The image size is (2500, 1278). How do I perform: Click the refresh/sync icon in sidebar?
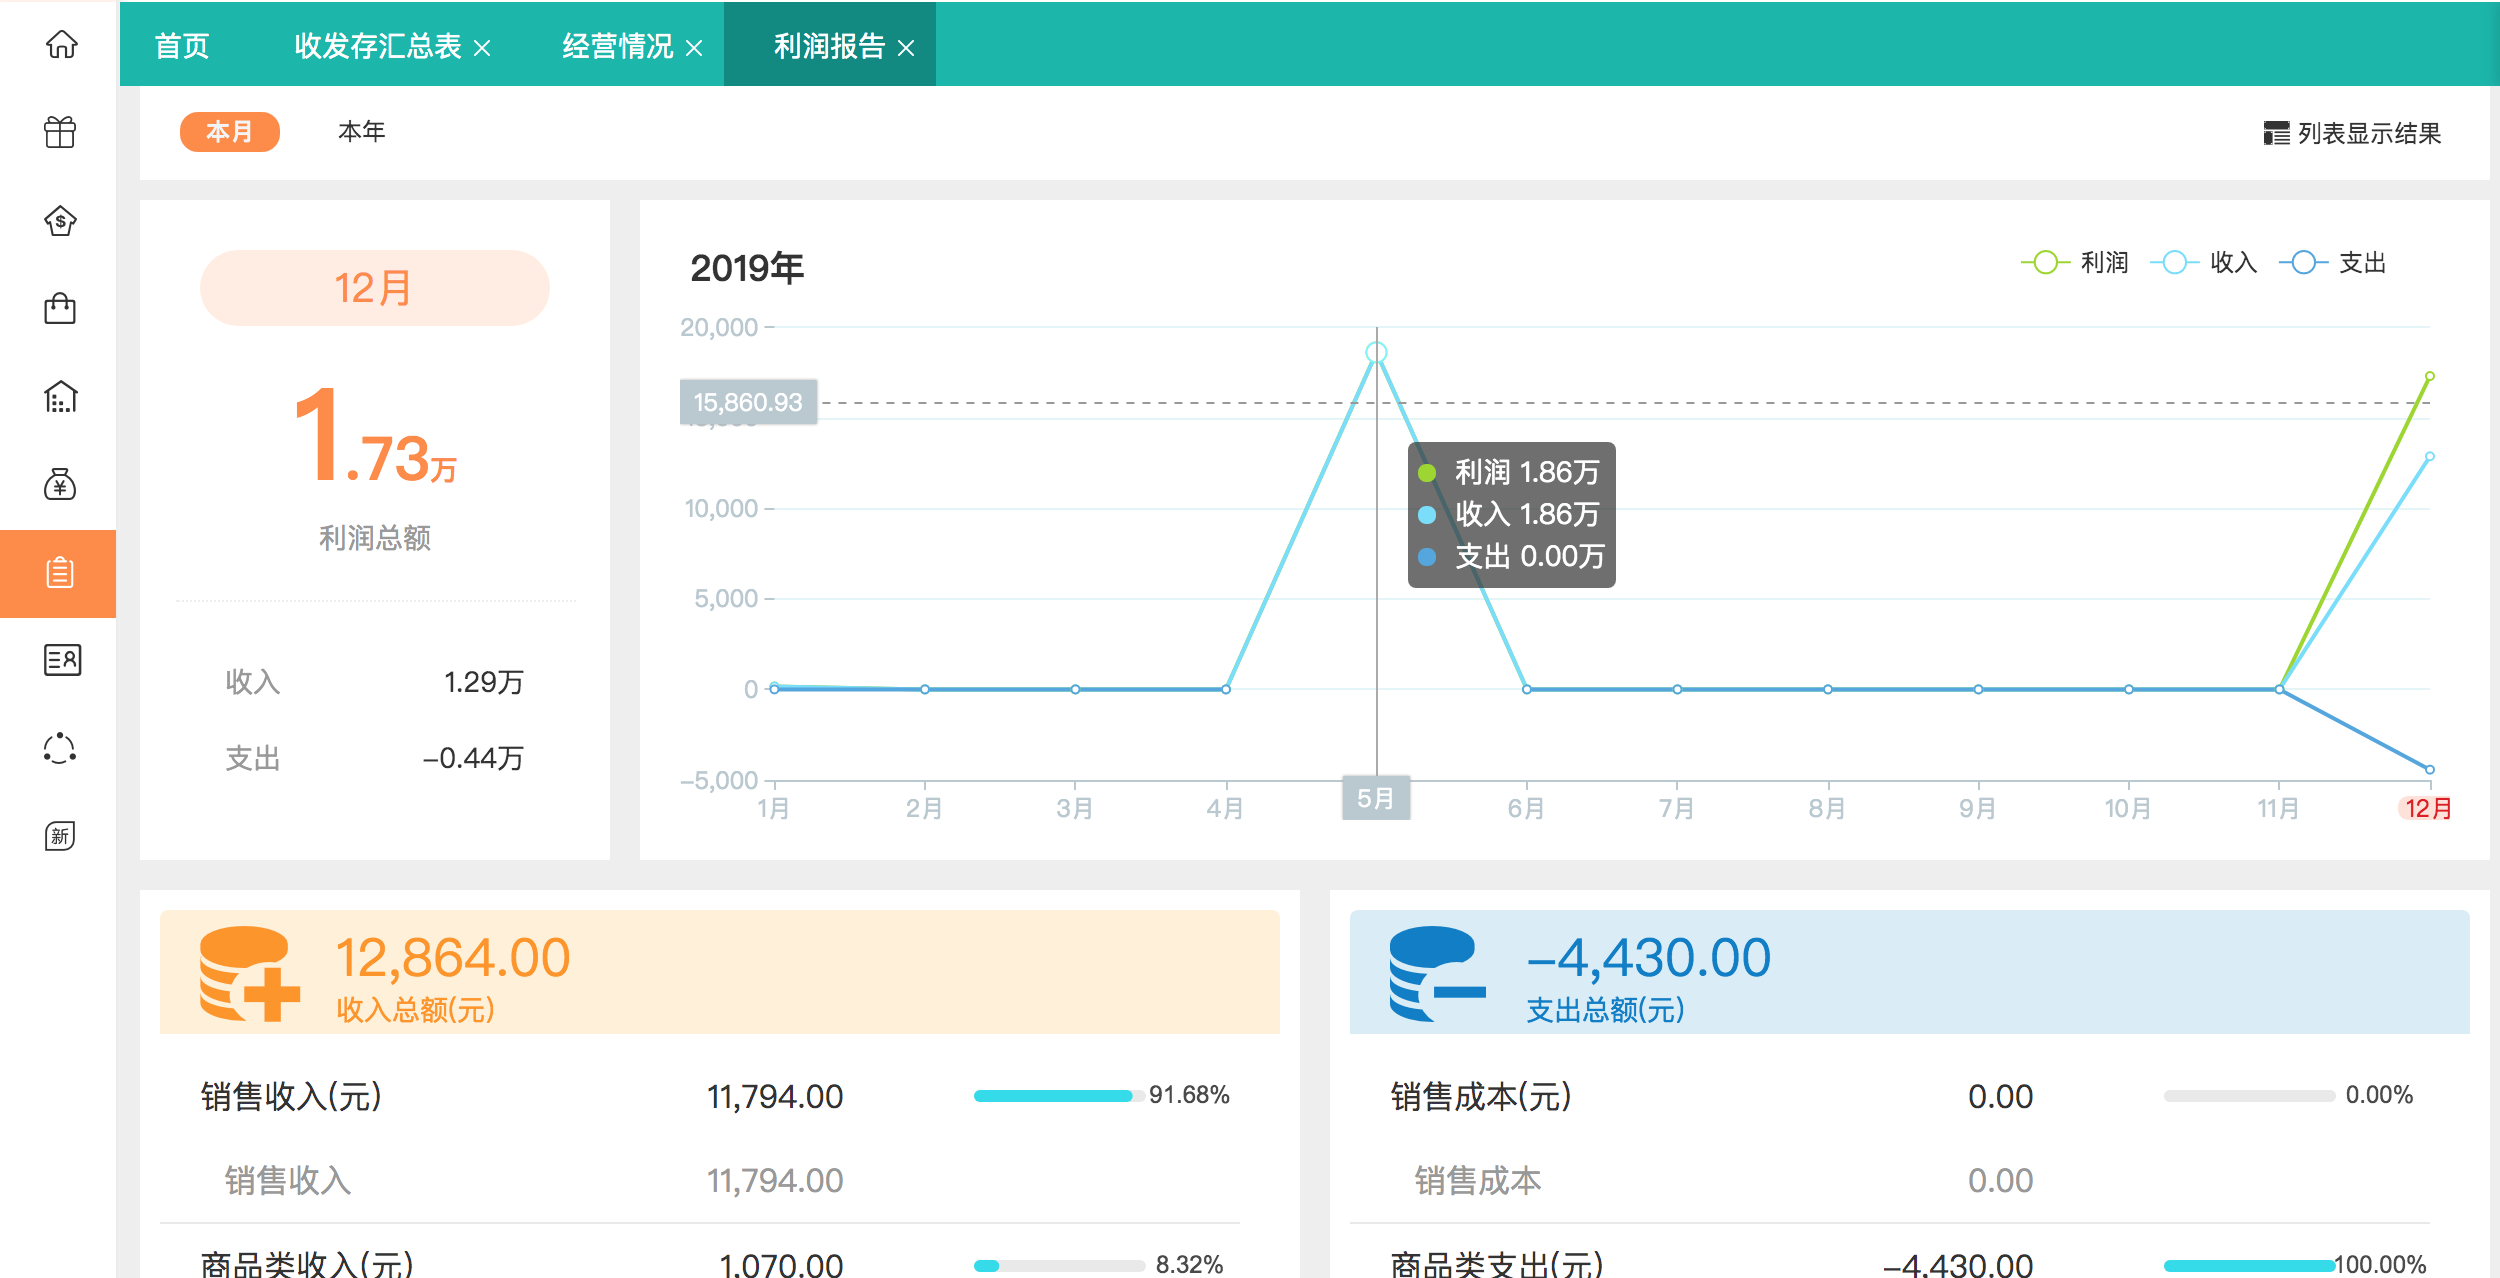(x=62, y=747)
